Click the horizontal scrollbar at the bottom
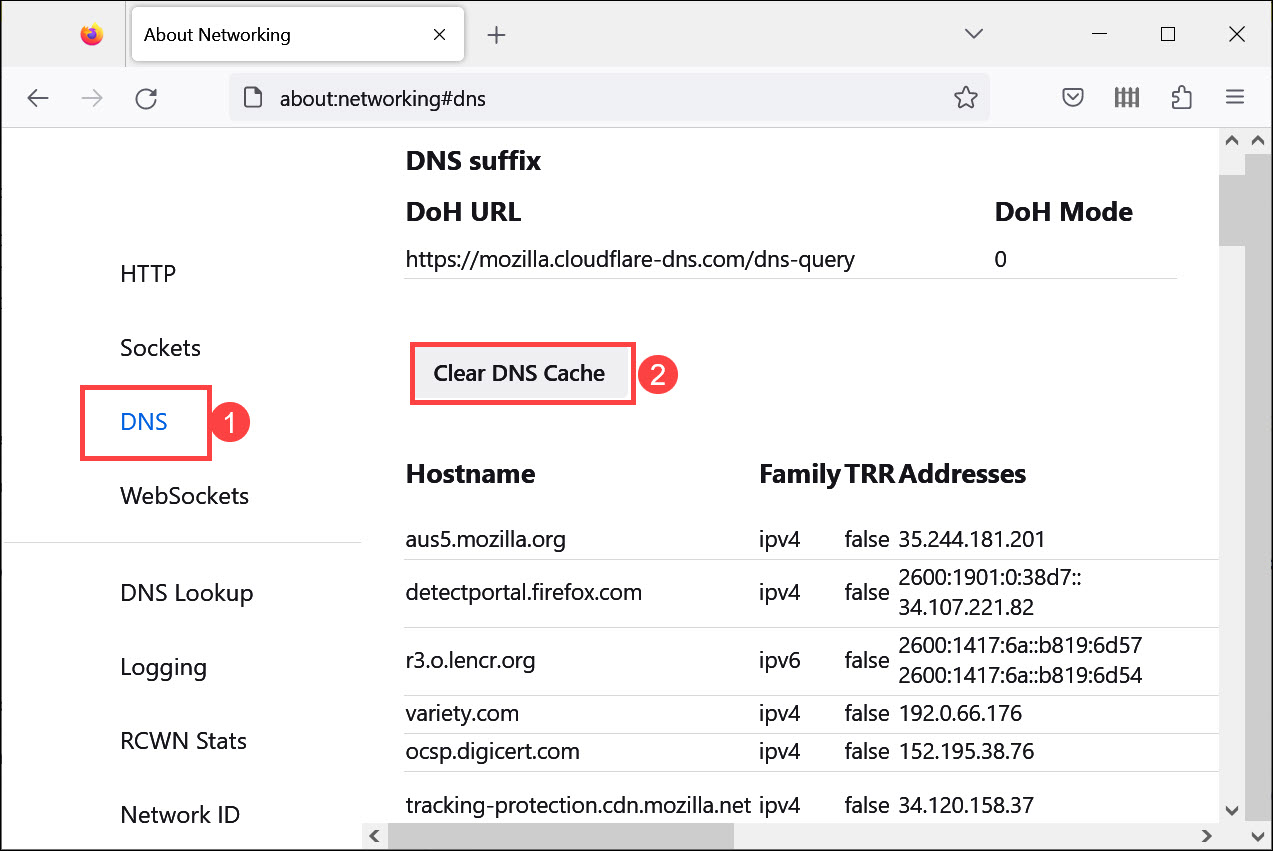 click(560, 835)
